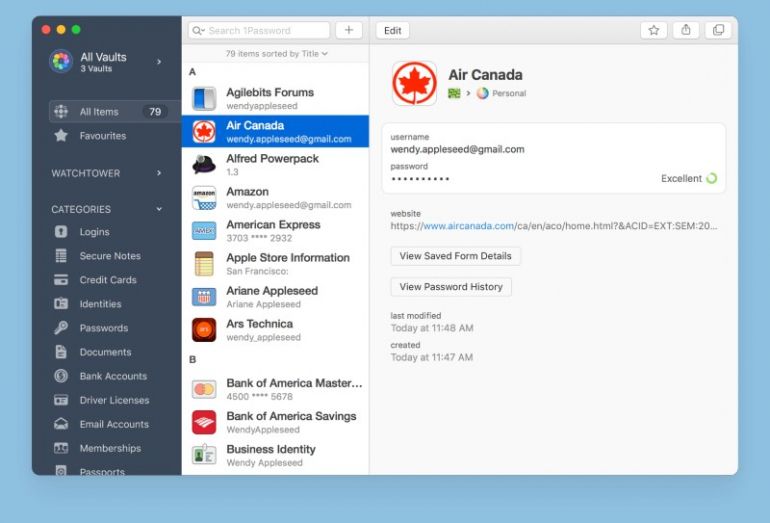The height and width of the screenshot is (523, 770).
Task: Open the aircanada.com website link
Action: (x=468, y=226)
